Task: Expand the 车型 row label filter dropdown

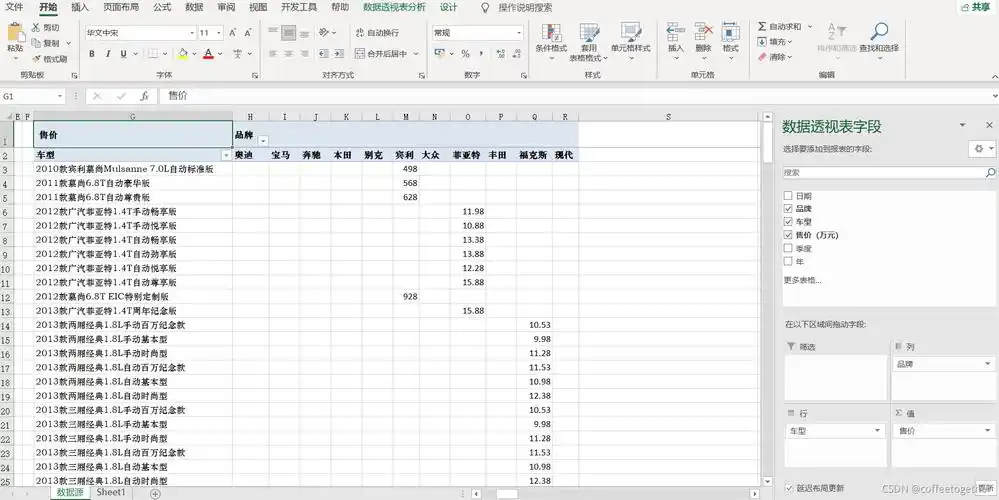Action: 225,156
